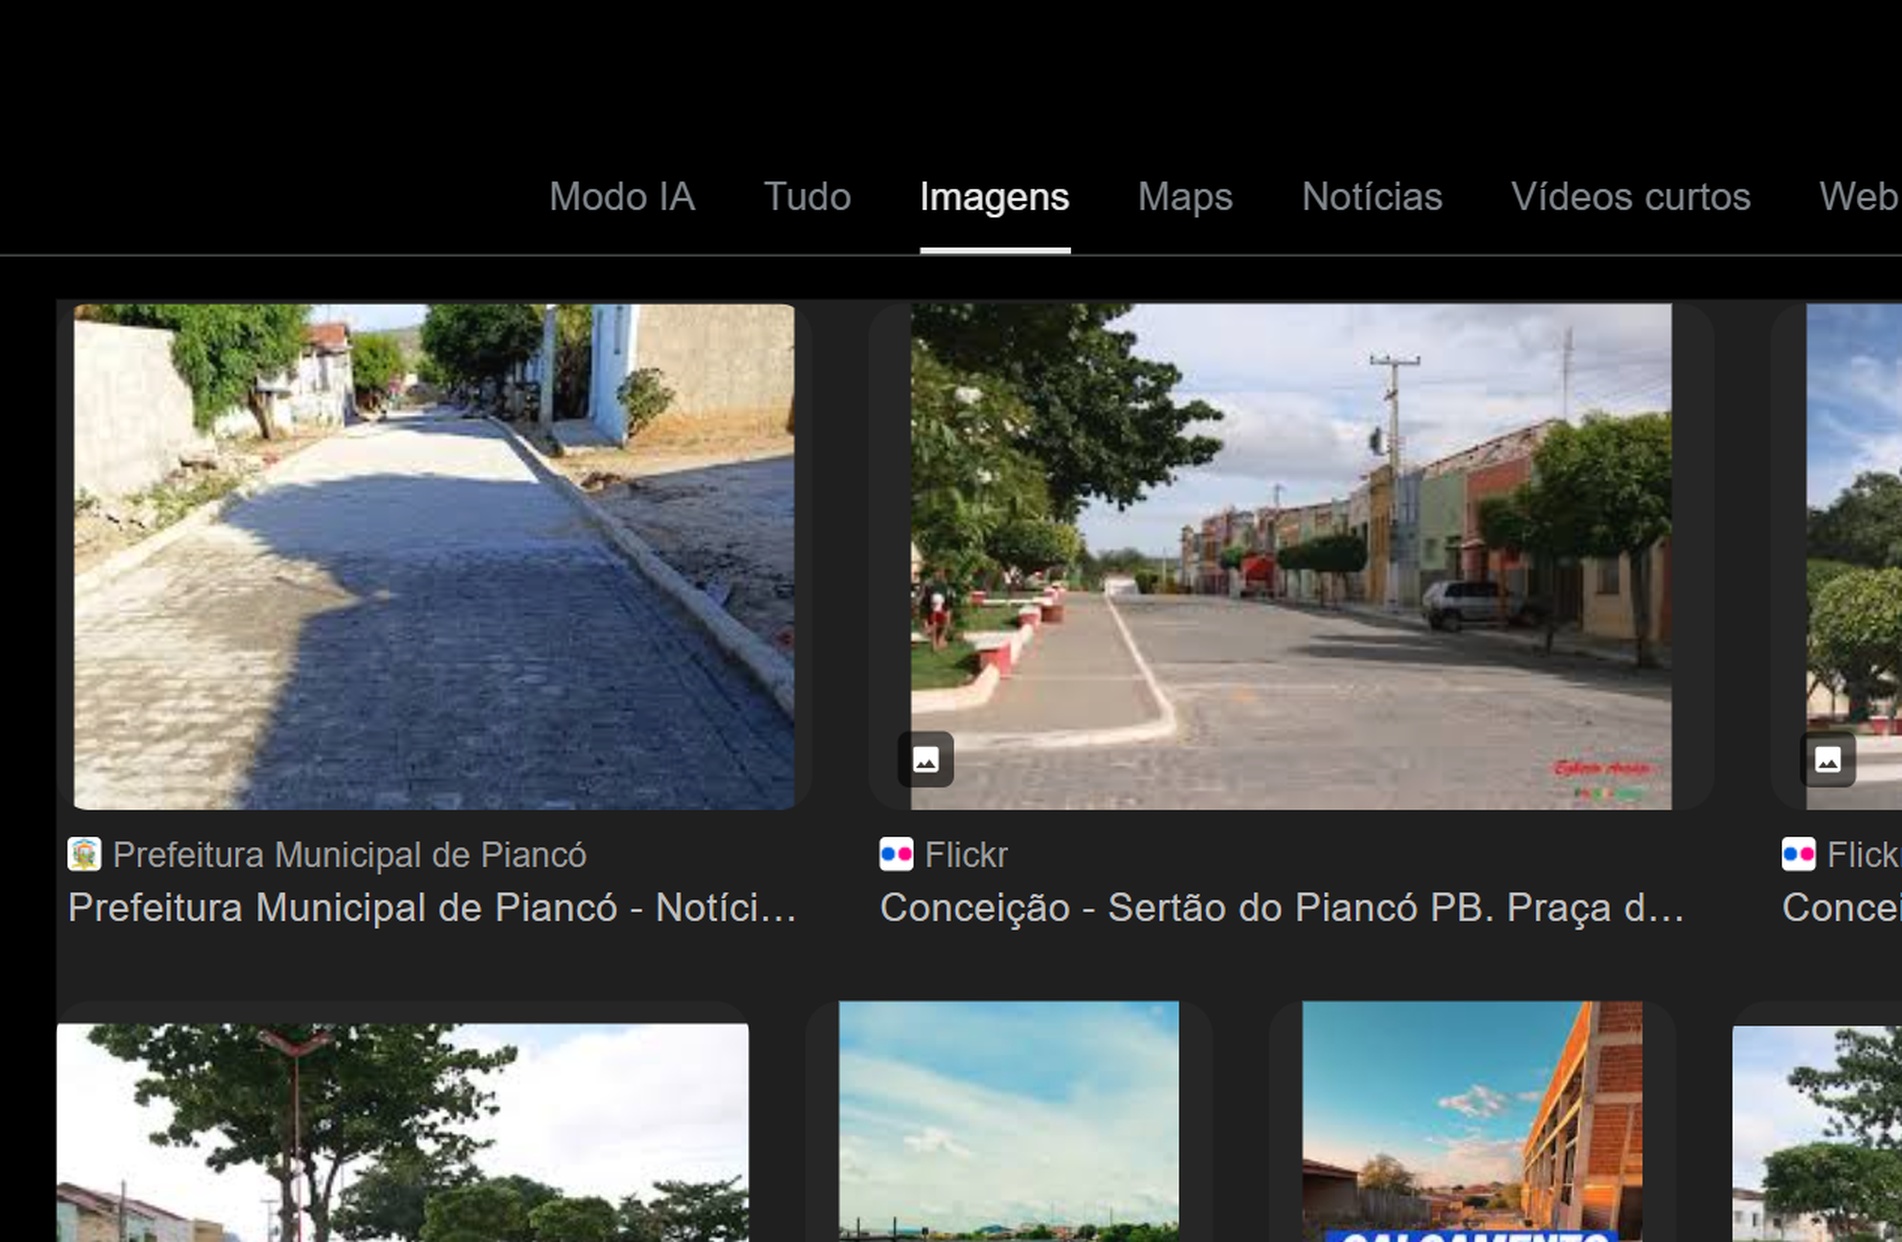Open the blue sky landscape thumbnail
The image size is (1902, 1242).
coord(1008,1120)
